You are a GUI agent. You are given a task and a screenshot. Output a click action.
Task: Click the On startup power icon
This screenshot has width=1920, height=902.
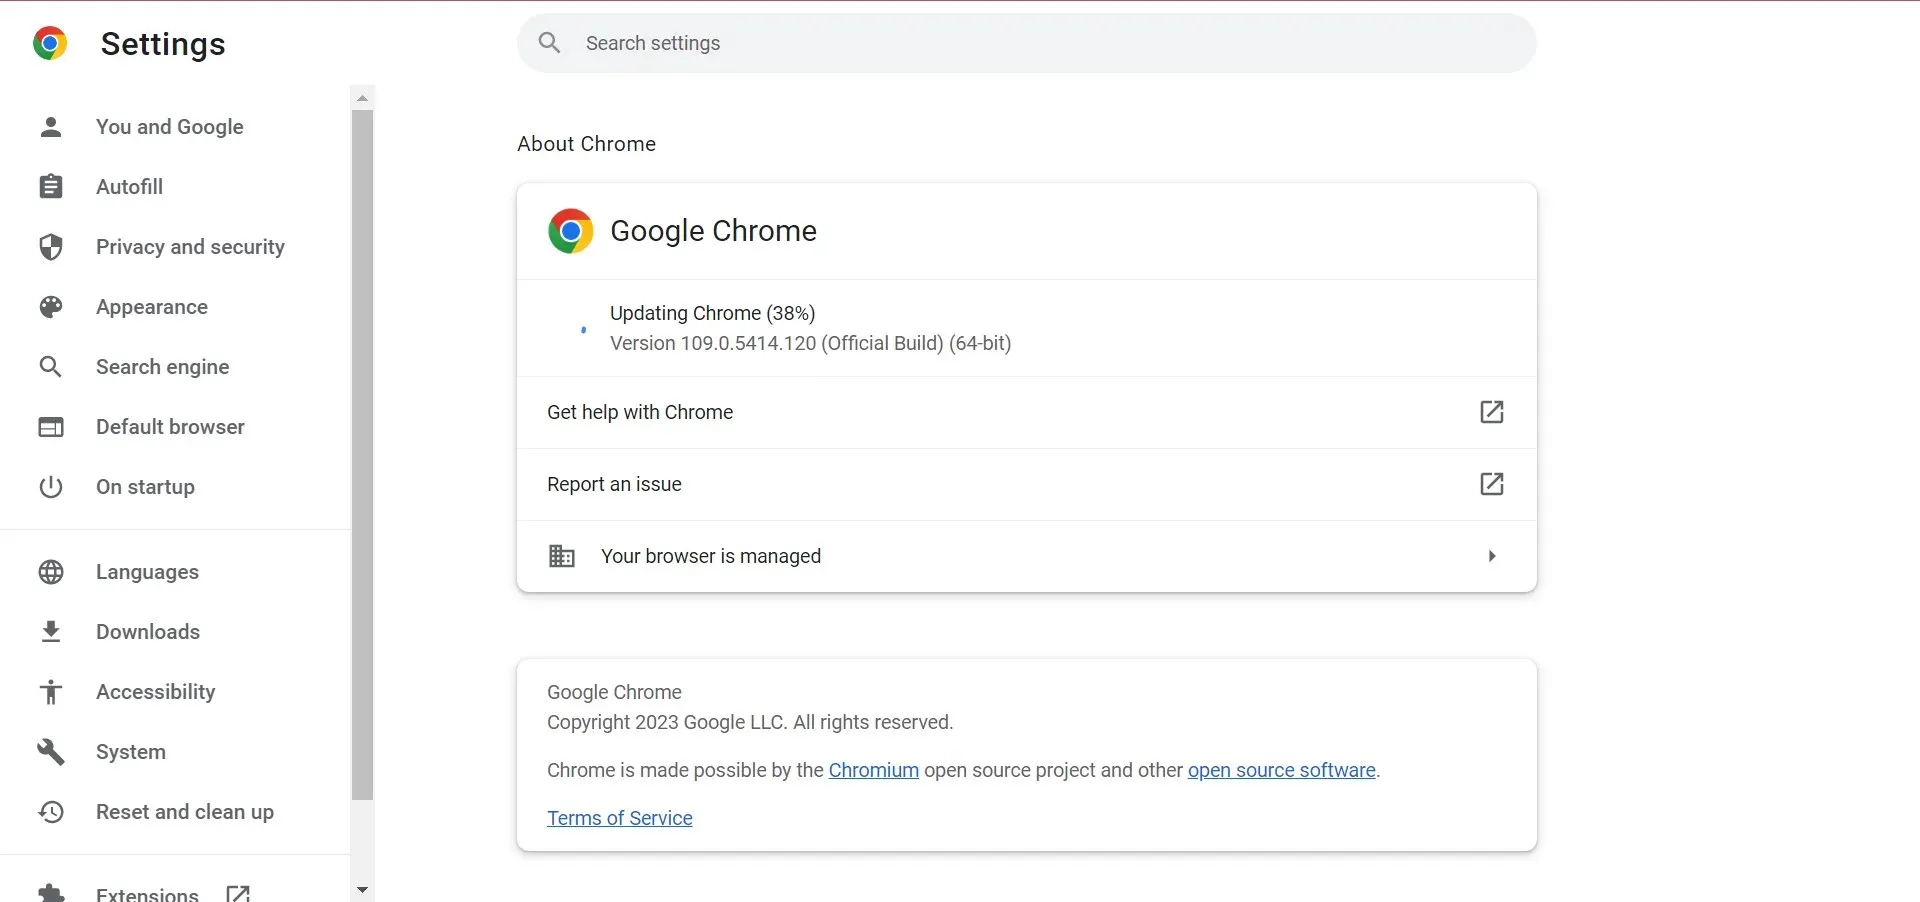[x=51, y=487]
